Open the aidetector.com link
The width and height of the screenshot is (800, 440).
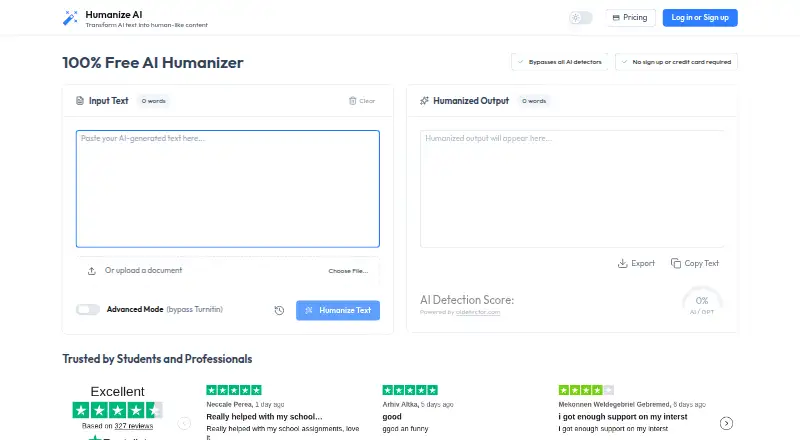coord(478,312)
